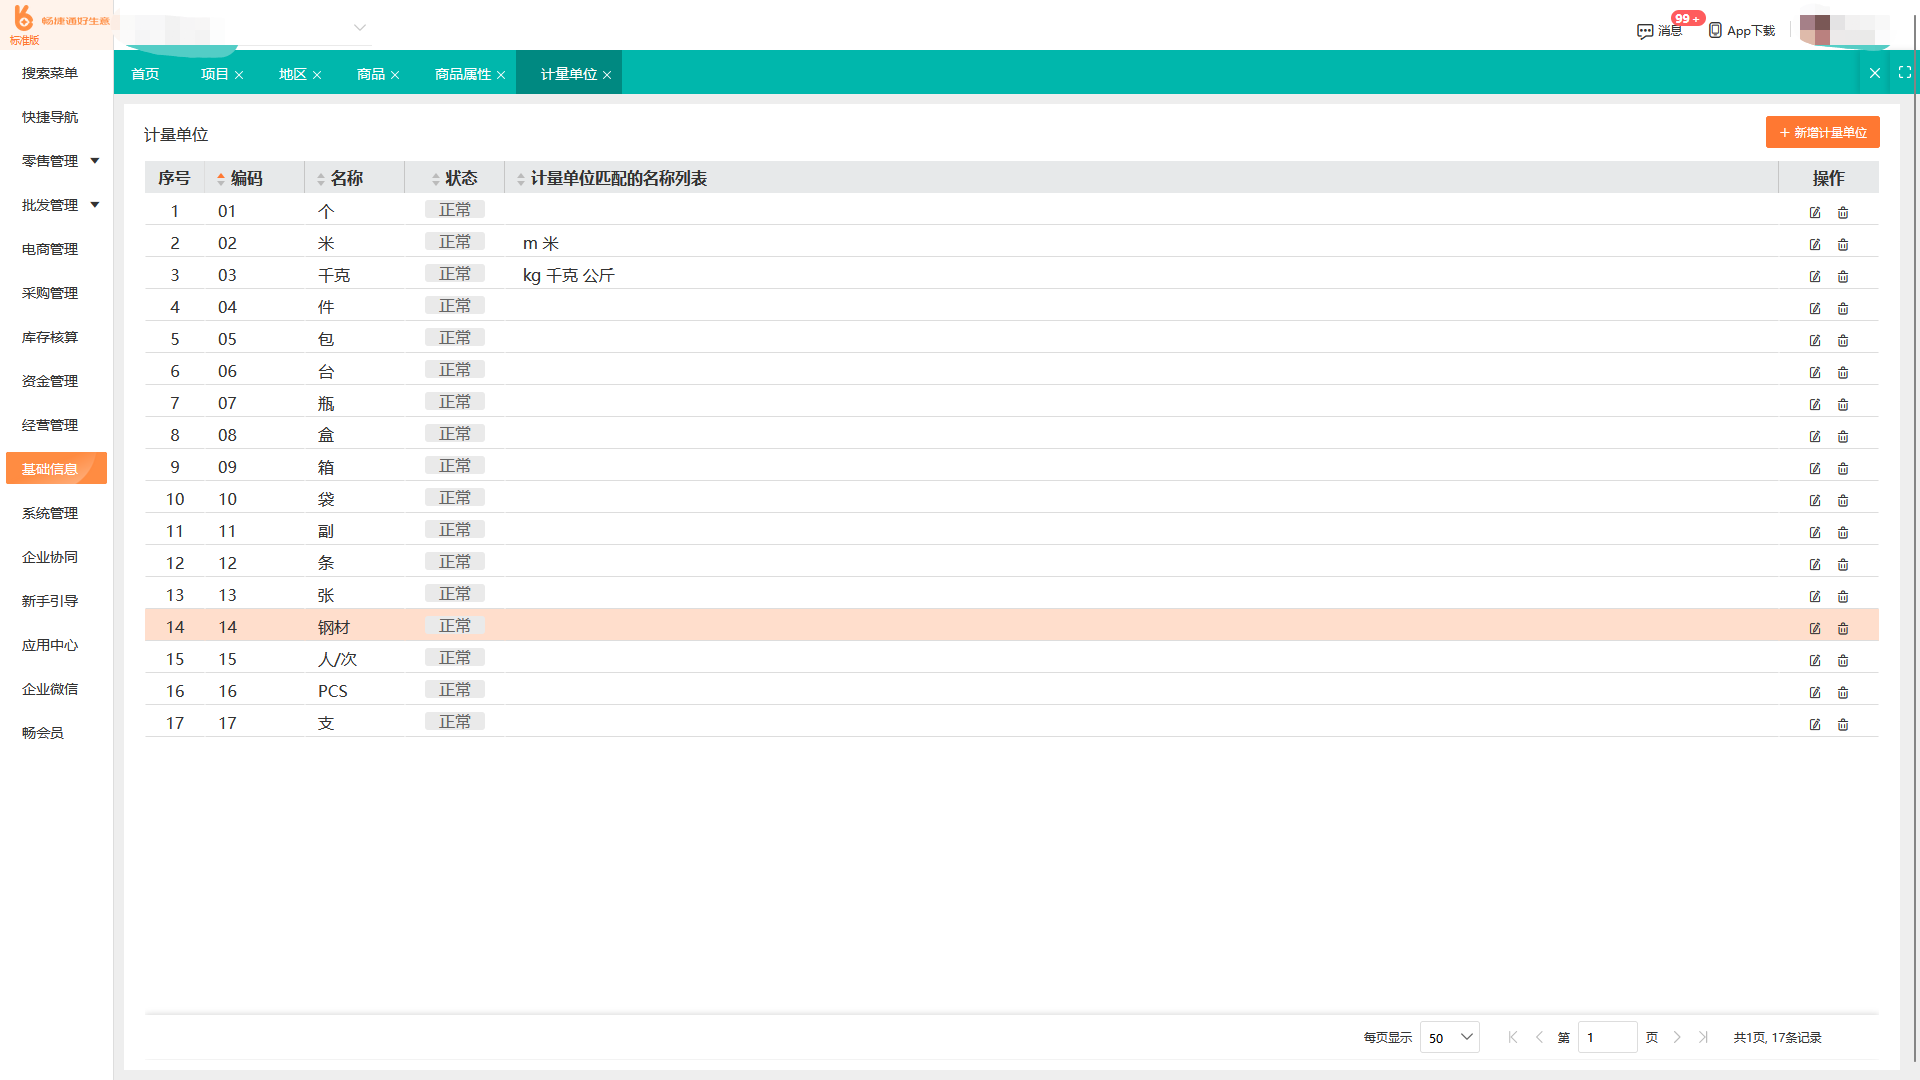Screen dimensions: 1920x1080
Task: Click the delete icon for row 11 副
Action: [x=1844, y=531]
